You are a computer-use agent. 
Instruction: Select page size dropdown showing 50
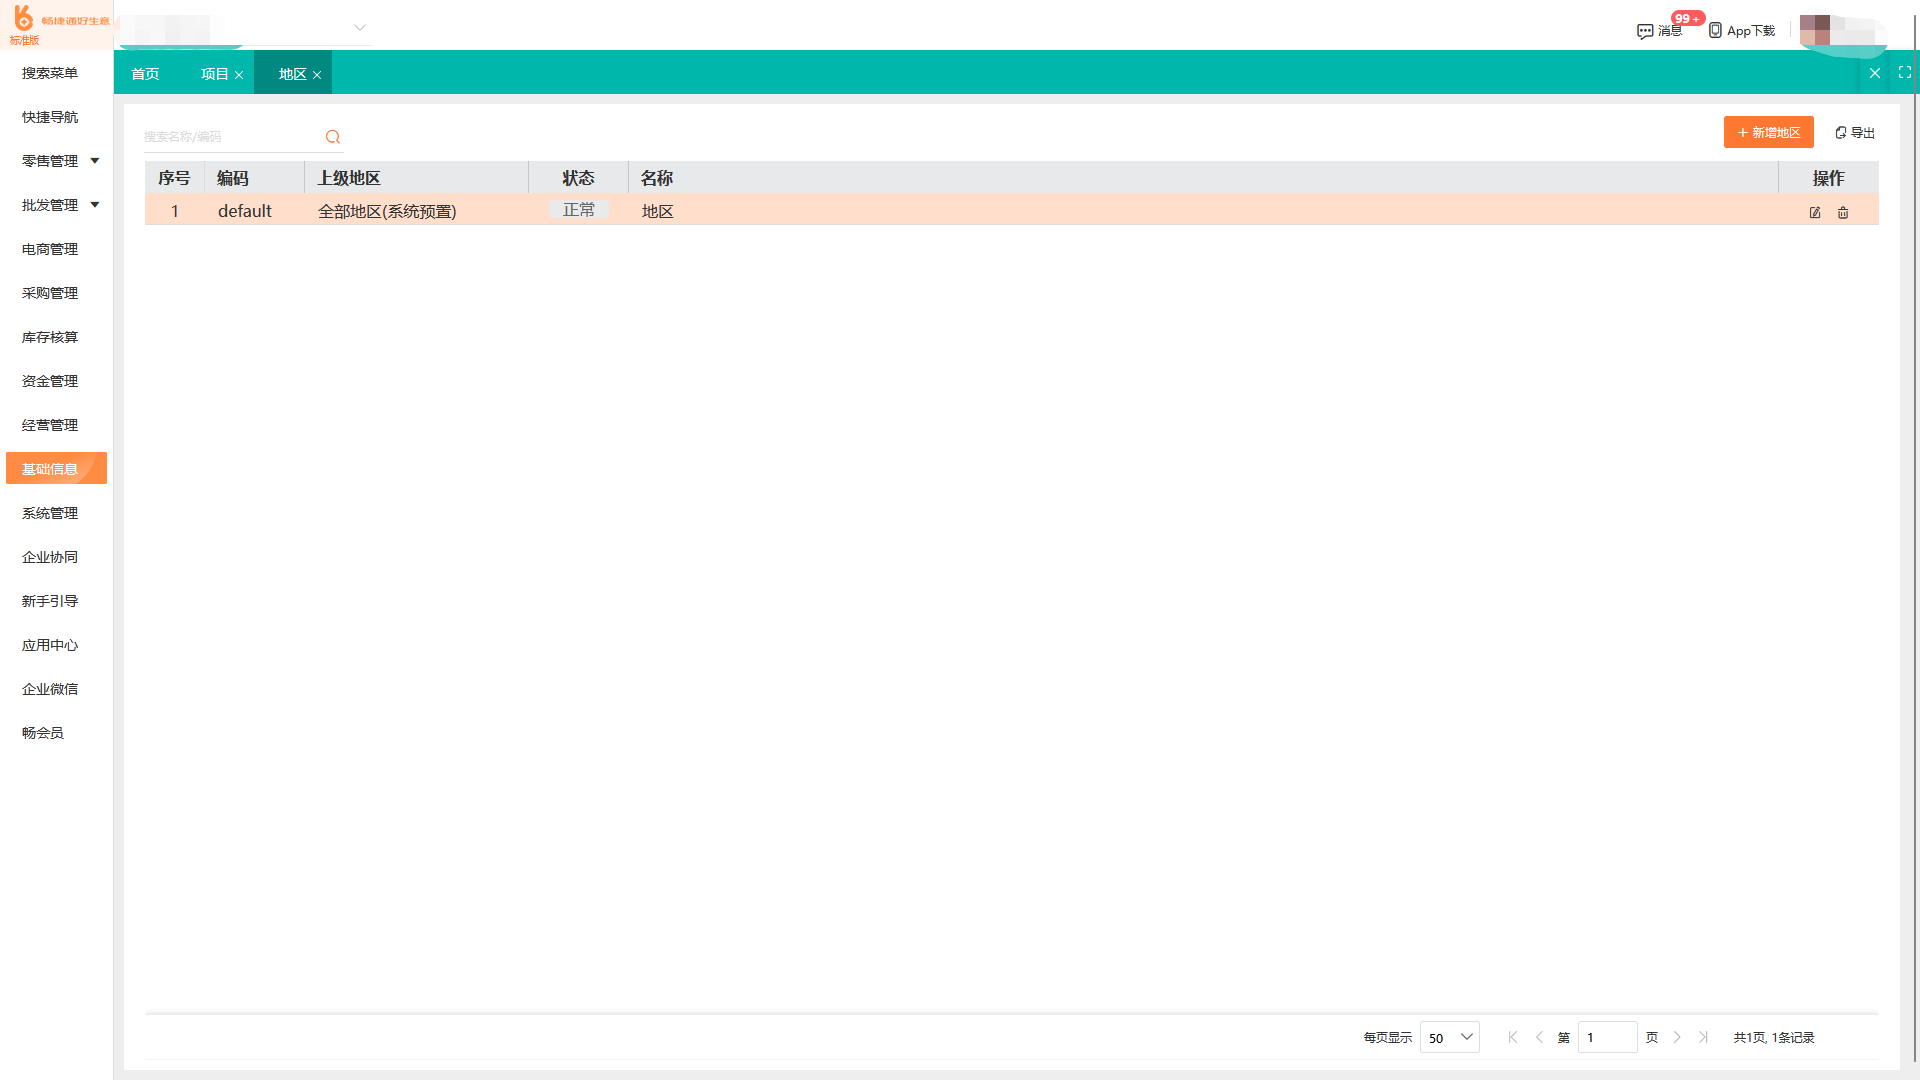point(1448,1038)
